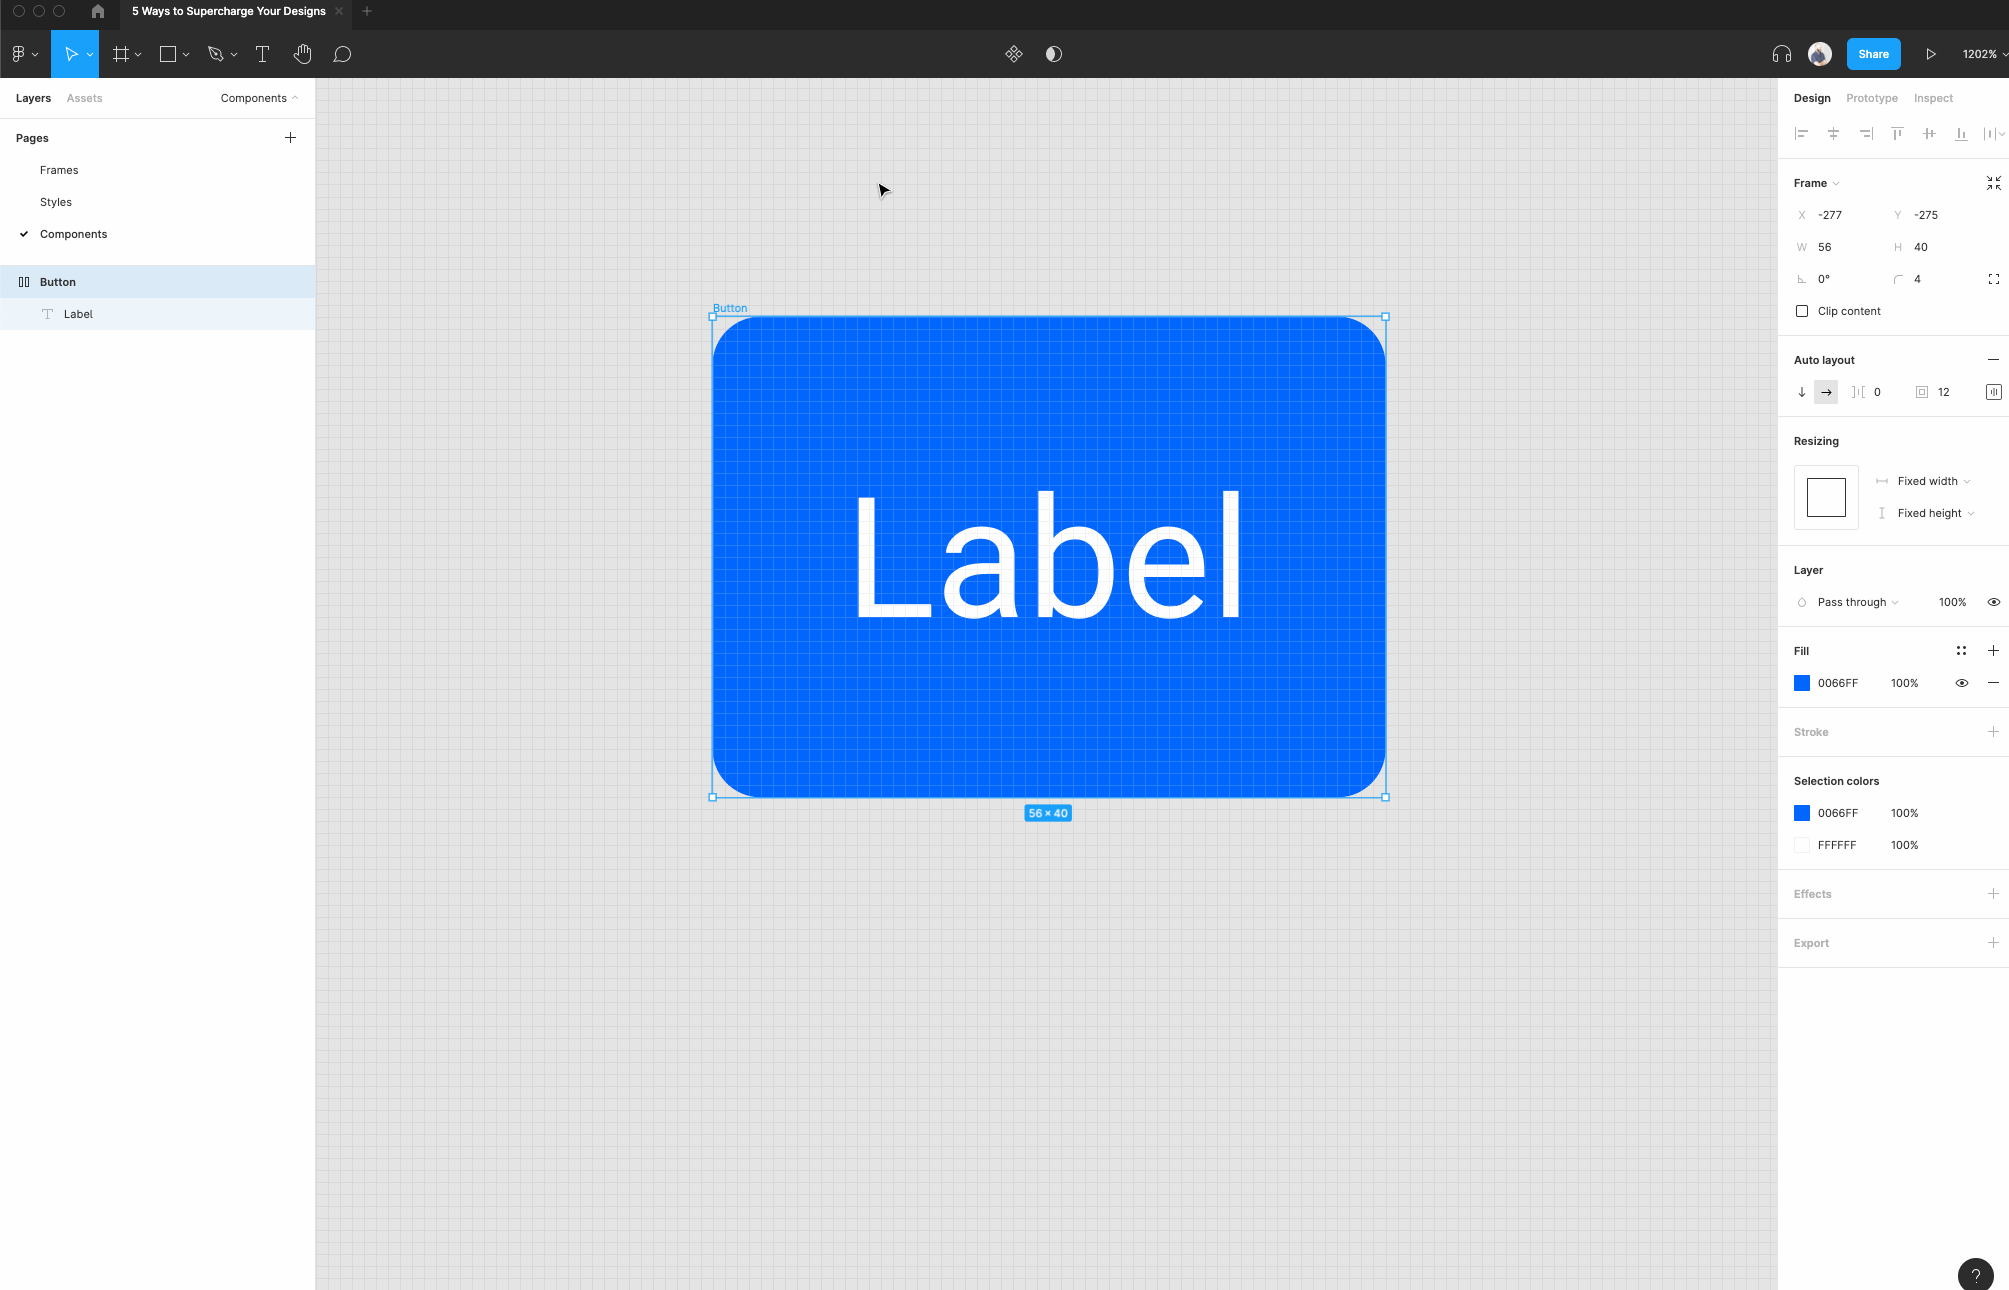The height and width of the screenshot is (1290, 2009).
Task: Click Share button to share file
Action: pyautogui.click(x=1871, y=54)
